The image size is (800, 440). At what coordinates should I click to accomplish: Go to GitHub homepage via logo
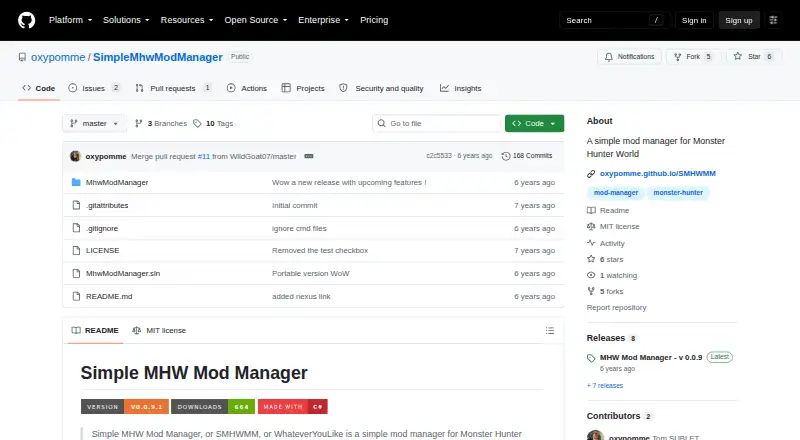click(27, 20)
